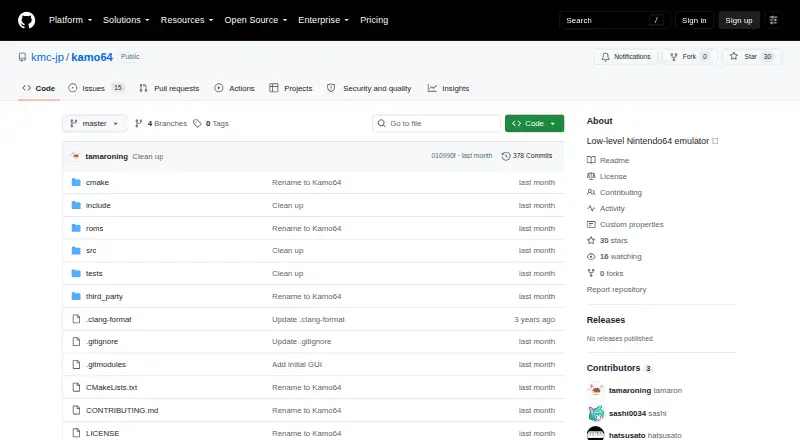Open tamaroning author link in commit bar

pyautogui.click(x=106, y=156)
